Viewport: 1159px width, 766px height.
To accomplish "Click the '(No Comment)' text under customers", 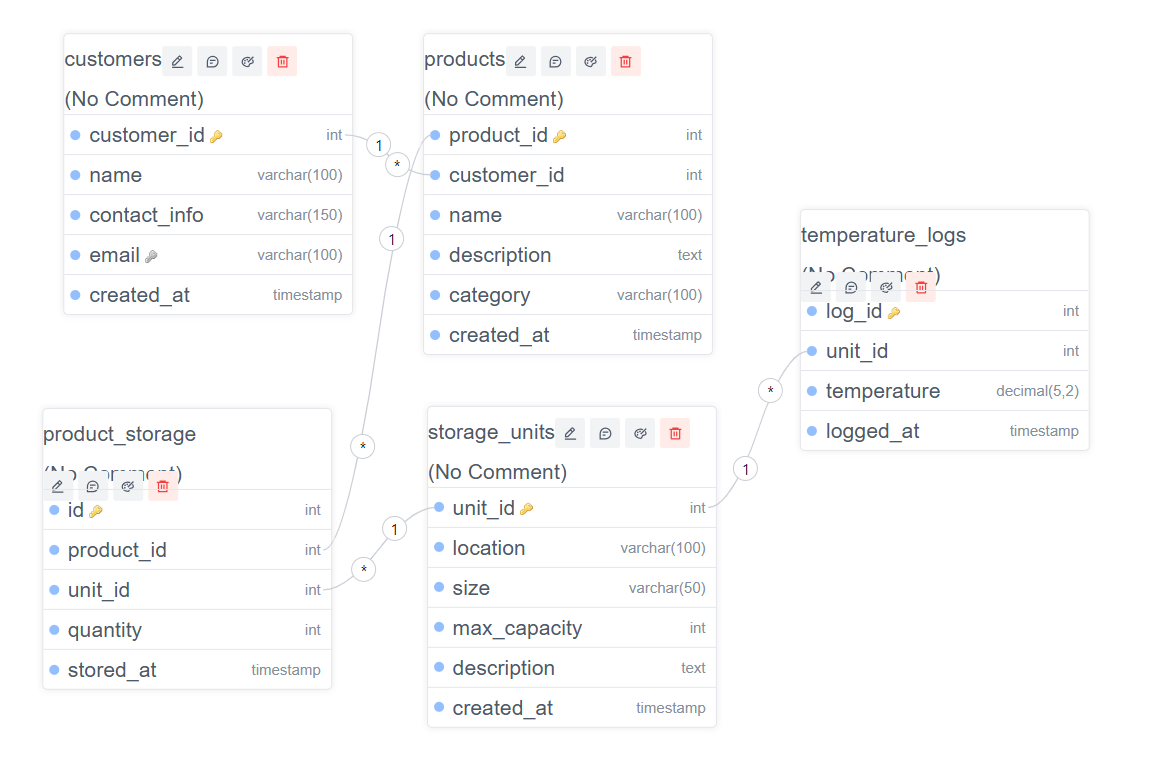I will click(134, 99).
